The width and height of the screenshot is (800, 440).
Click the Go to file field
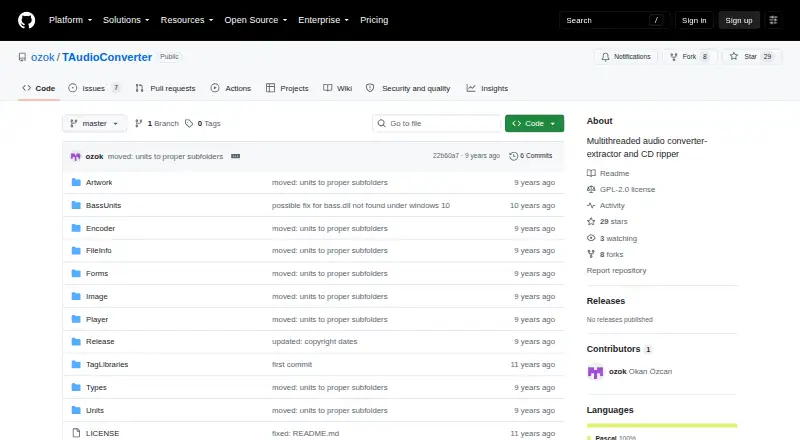(x=437, y=124)
